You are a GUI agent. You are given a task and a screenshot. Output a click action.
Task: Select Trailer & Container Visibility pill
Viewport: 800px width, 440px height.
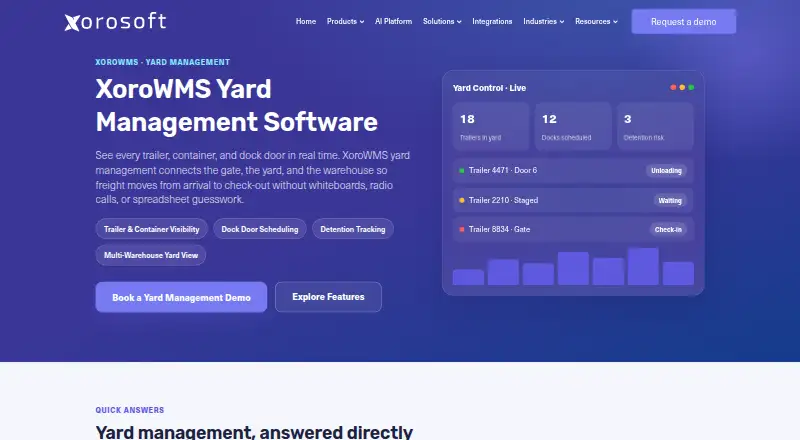(152, 229)
